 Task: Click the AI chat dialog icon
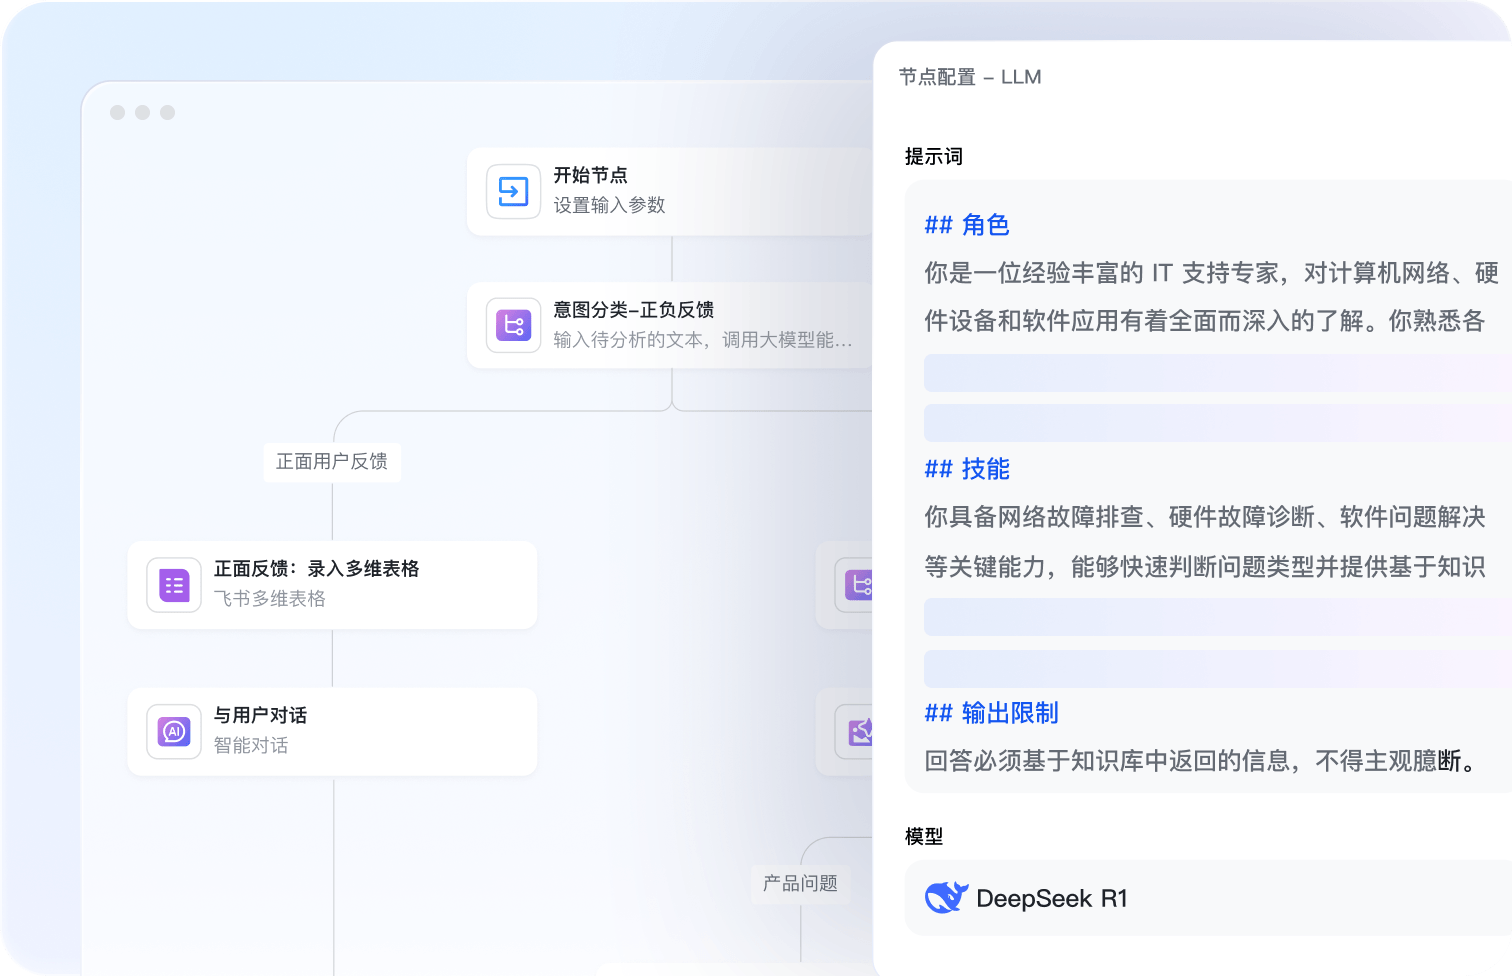click(x=174, y=732)
